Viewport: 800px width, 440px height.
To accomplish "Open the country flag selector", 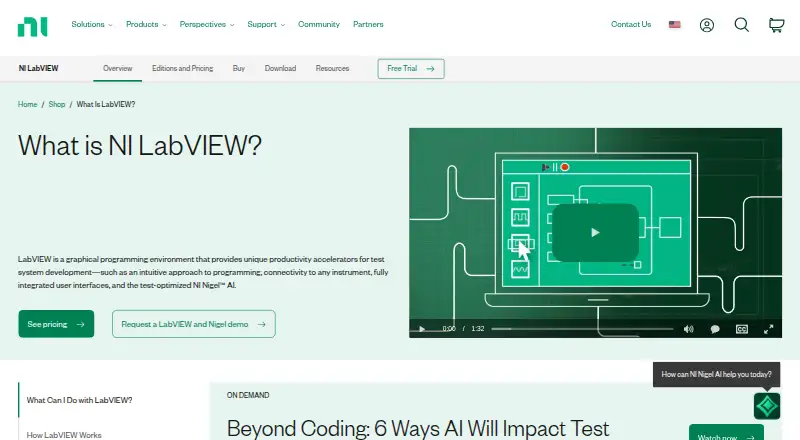I will pos(674,25).
